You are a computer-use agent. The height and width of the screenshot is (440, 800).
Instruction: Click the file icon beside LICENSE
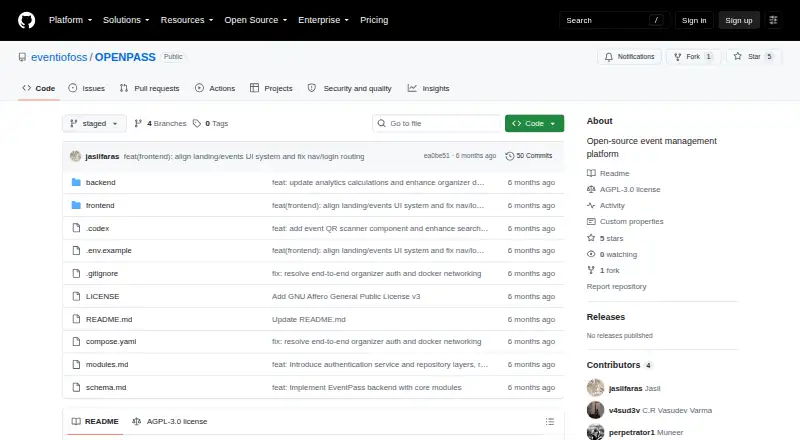[76, 296]
